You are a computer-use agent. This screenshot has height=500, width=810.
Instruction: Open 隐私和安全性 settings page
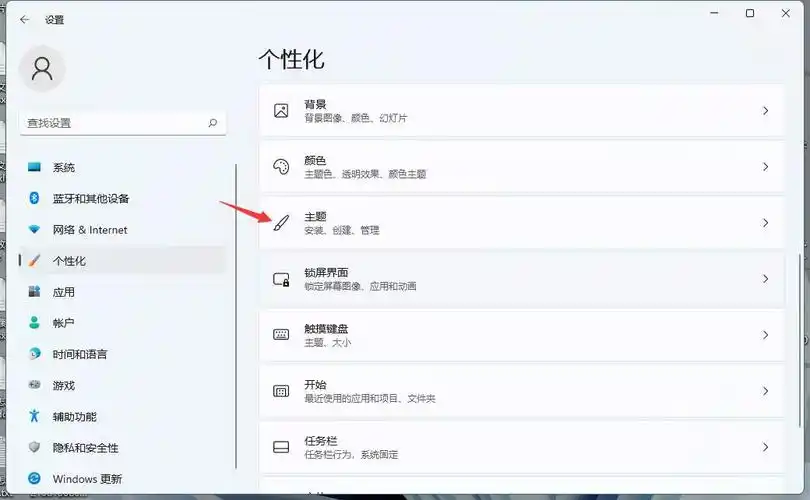[x=85, y=448]
